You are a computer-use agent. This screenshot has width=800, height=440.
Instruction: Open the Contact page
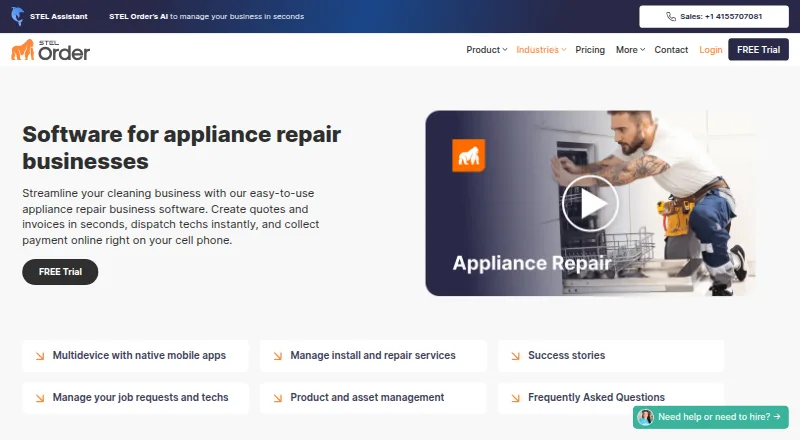671,50
